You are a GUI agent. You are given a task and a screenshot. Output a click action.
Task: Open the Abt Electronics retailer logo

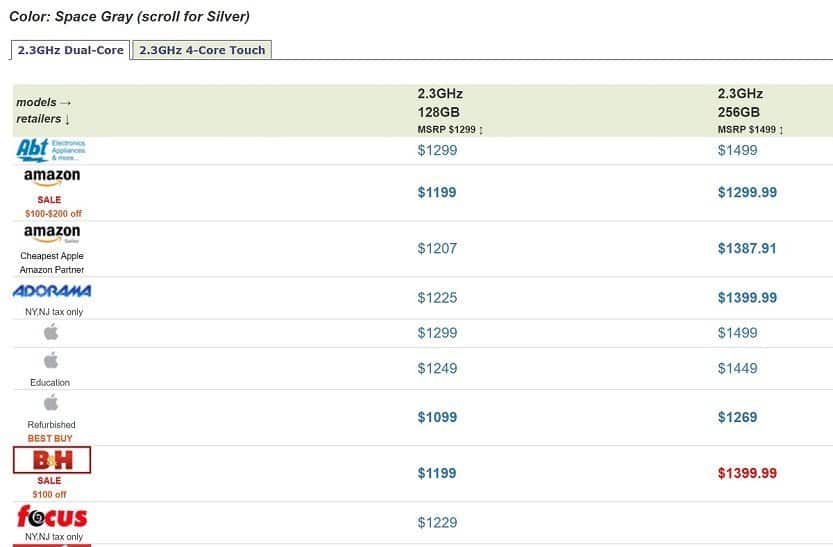click(x=51, y=150)
